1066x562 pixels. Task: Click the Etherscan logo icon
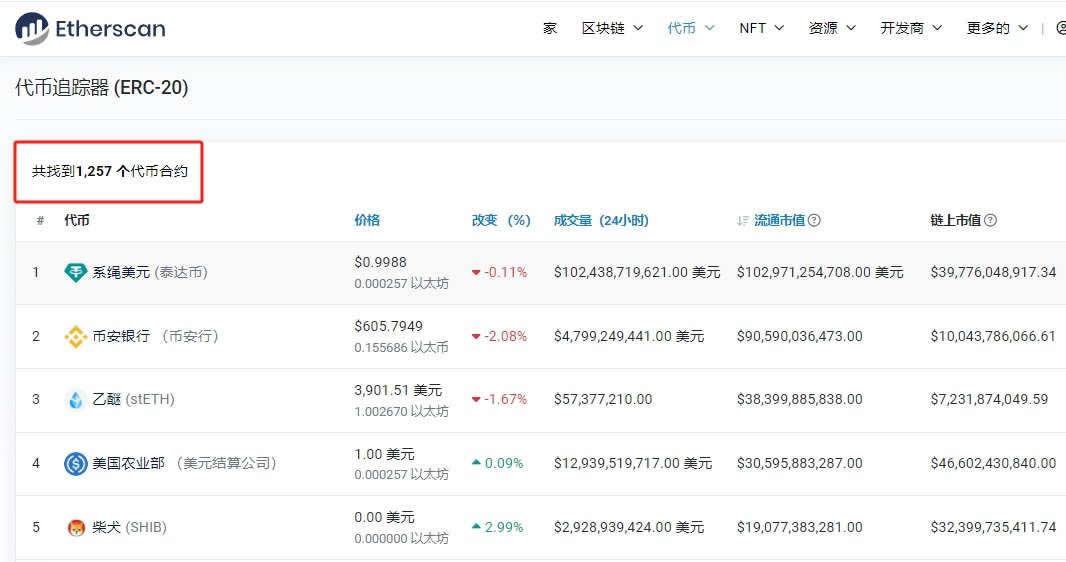click(32, 29)
